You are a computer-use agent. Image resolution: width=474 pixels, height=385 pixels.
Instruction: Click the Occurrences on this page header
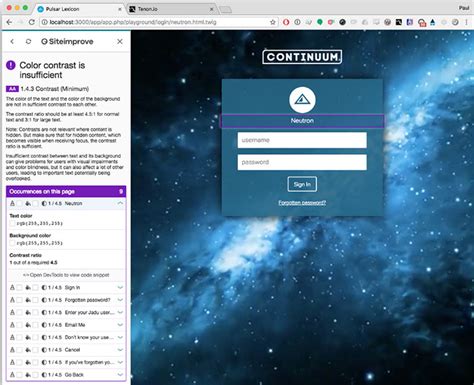click(66, 191)
